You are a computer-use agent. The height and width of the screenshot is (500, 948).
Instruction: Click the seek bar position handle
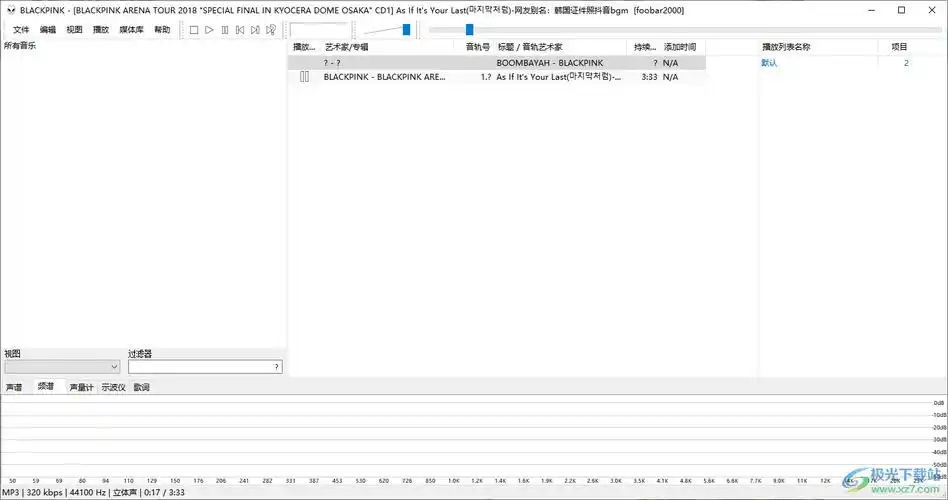pos(469,30)
